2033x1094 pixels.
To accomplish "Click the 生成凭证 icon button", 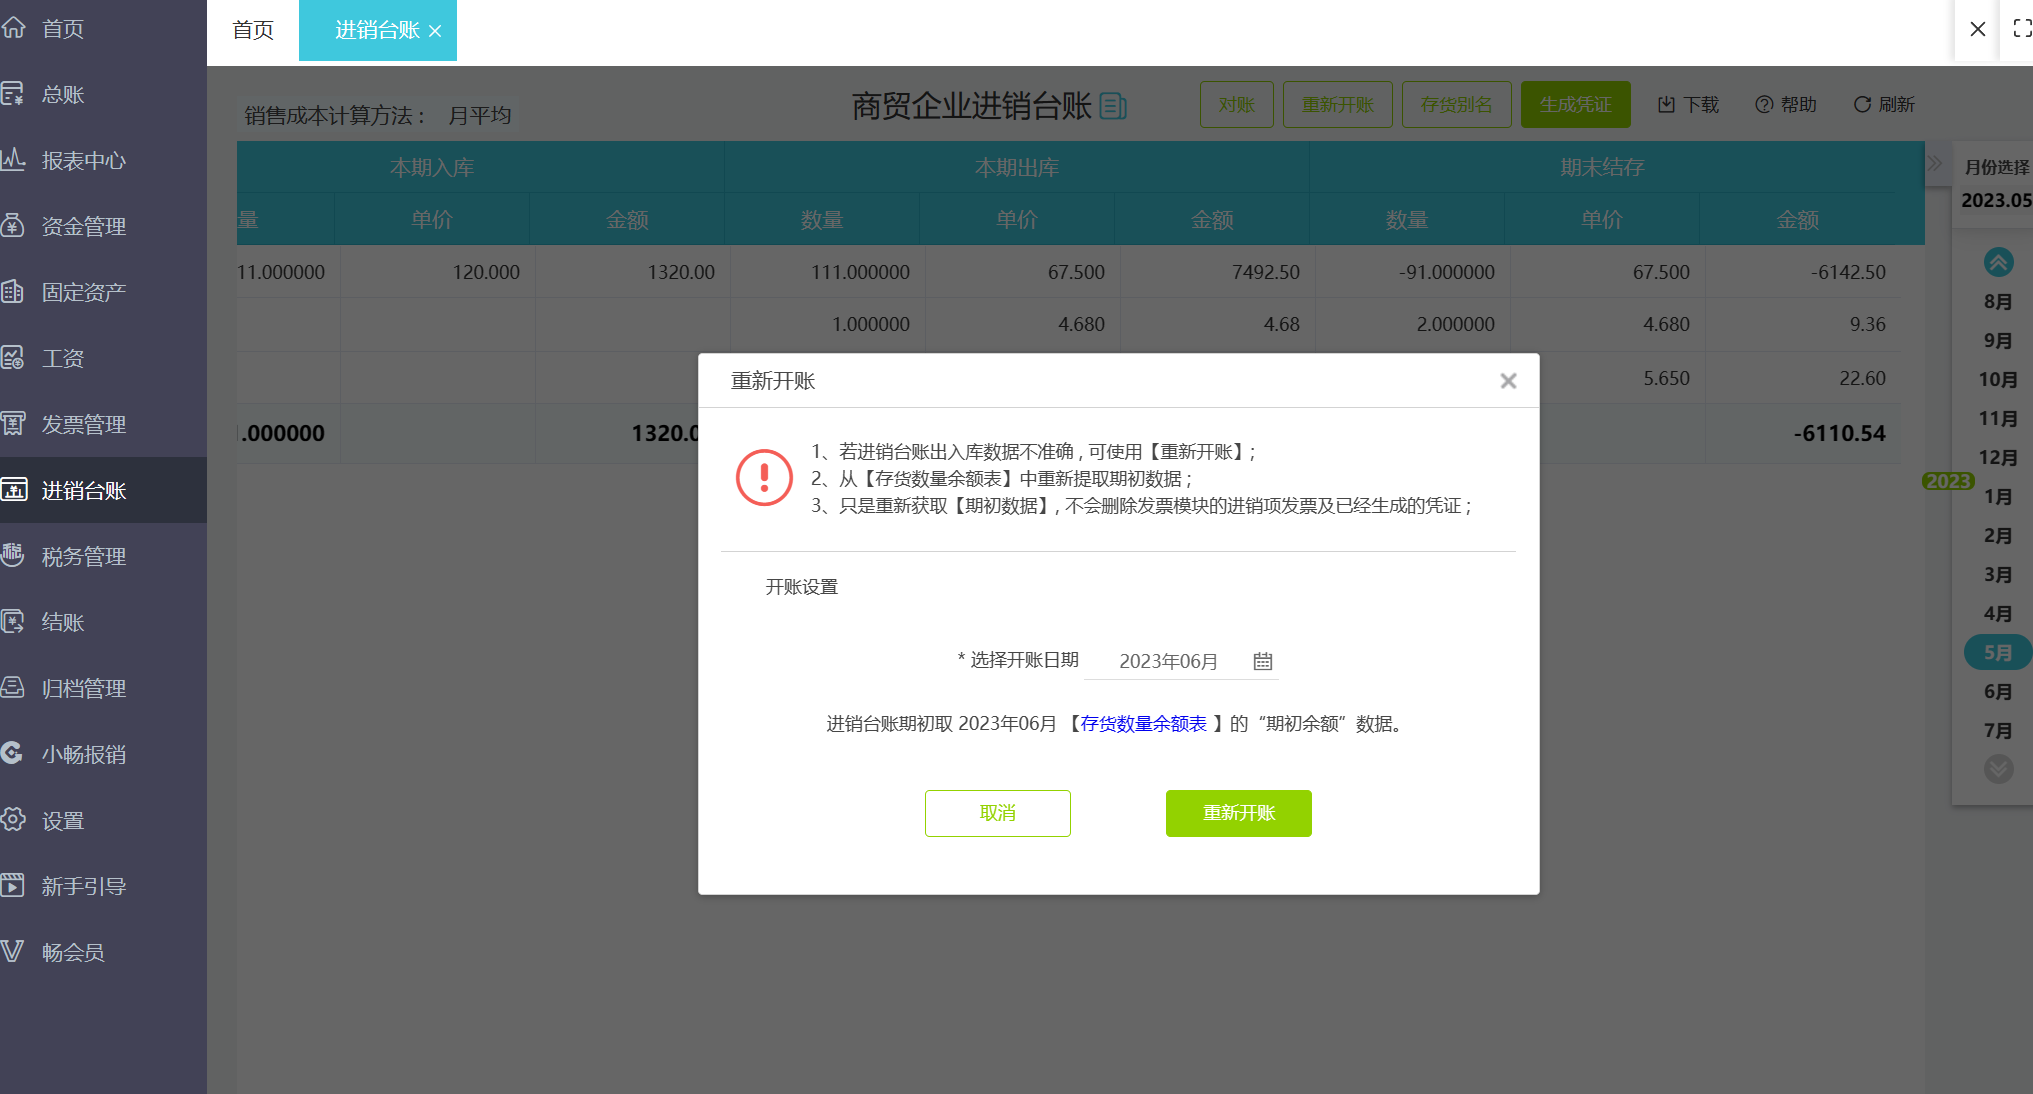I will pyautogui.click(x=1579, y=104).
